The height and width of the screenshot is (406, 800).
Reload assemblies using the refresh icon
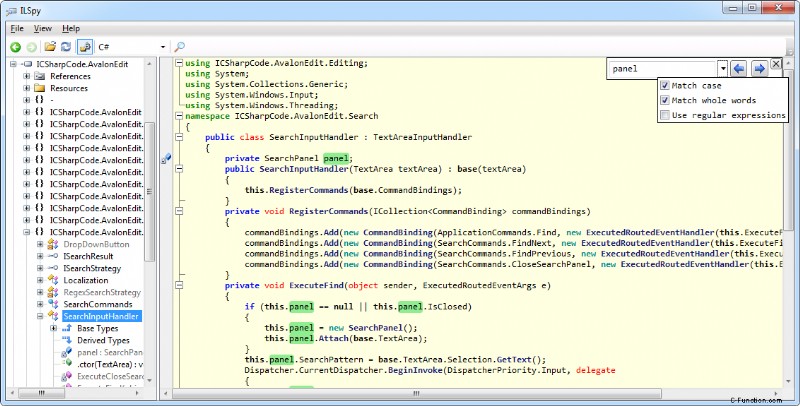coord(66,47)
